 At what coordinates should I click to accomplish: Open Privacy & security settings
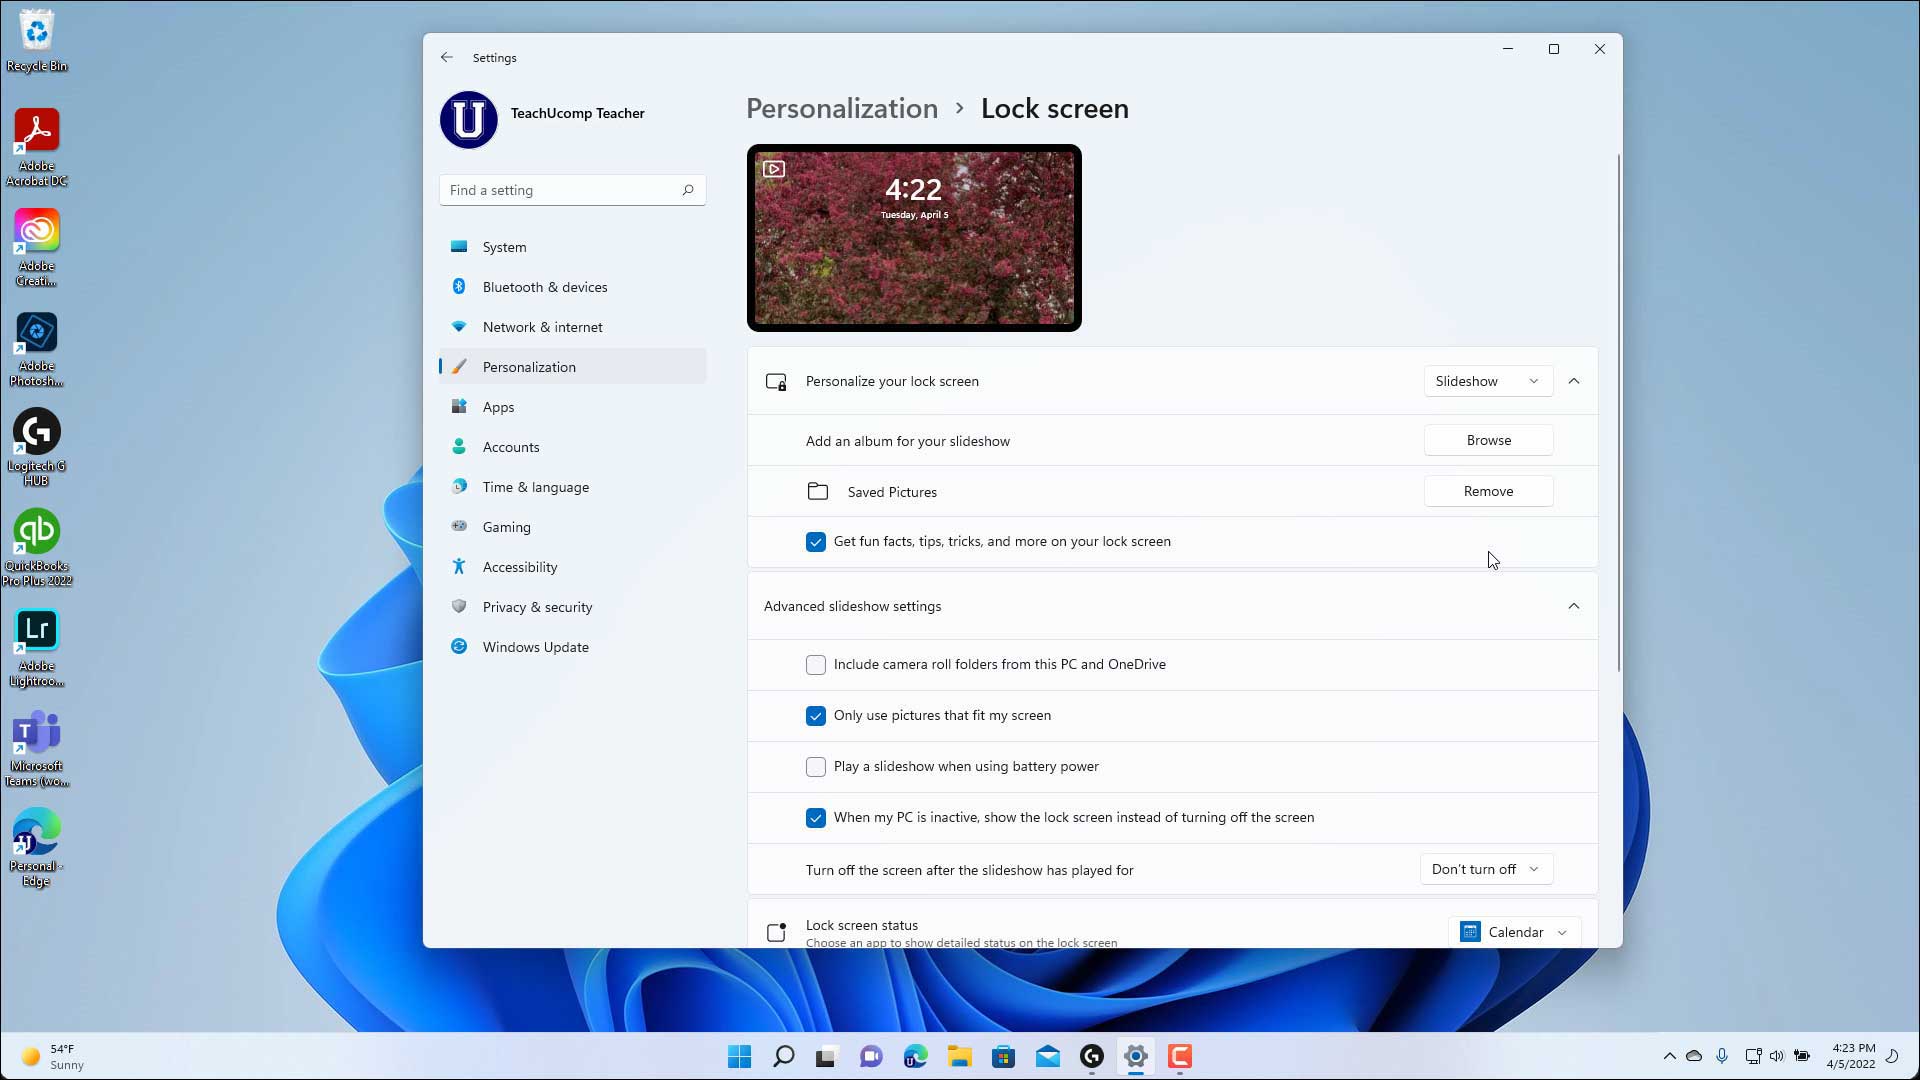537,605
